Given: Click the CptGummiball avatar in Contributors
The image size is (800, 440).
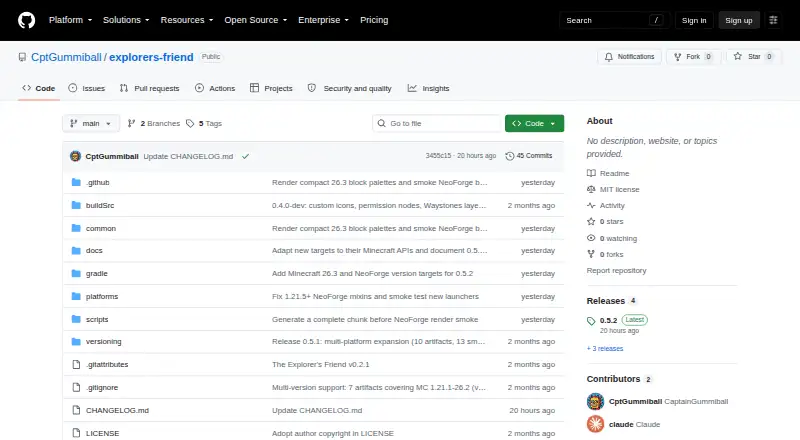Looking at the screenshot, I should point(595,402).
